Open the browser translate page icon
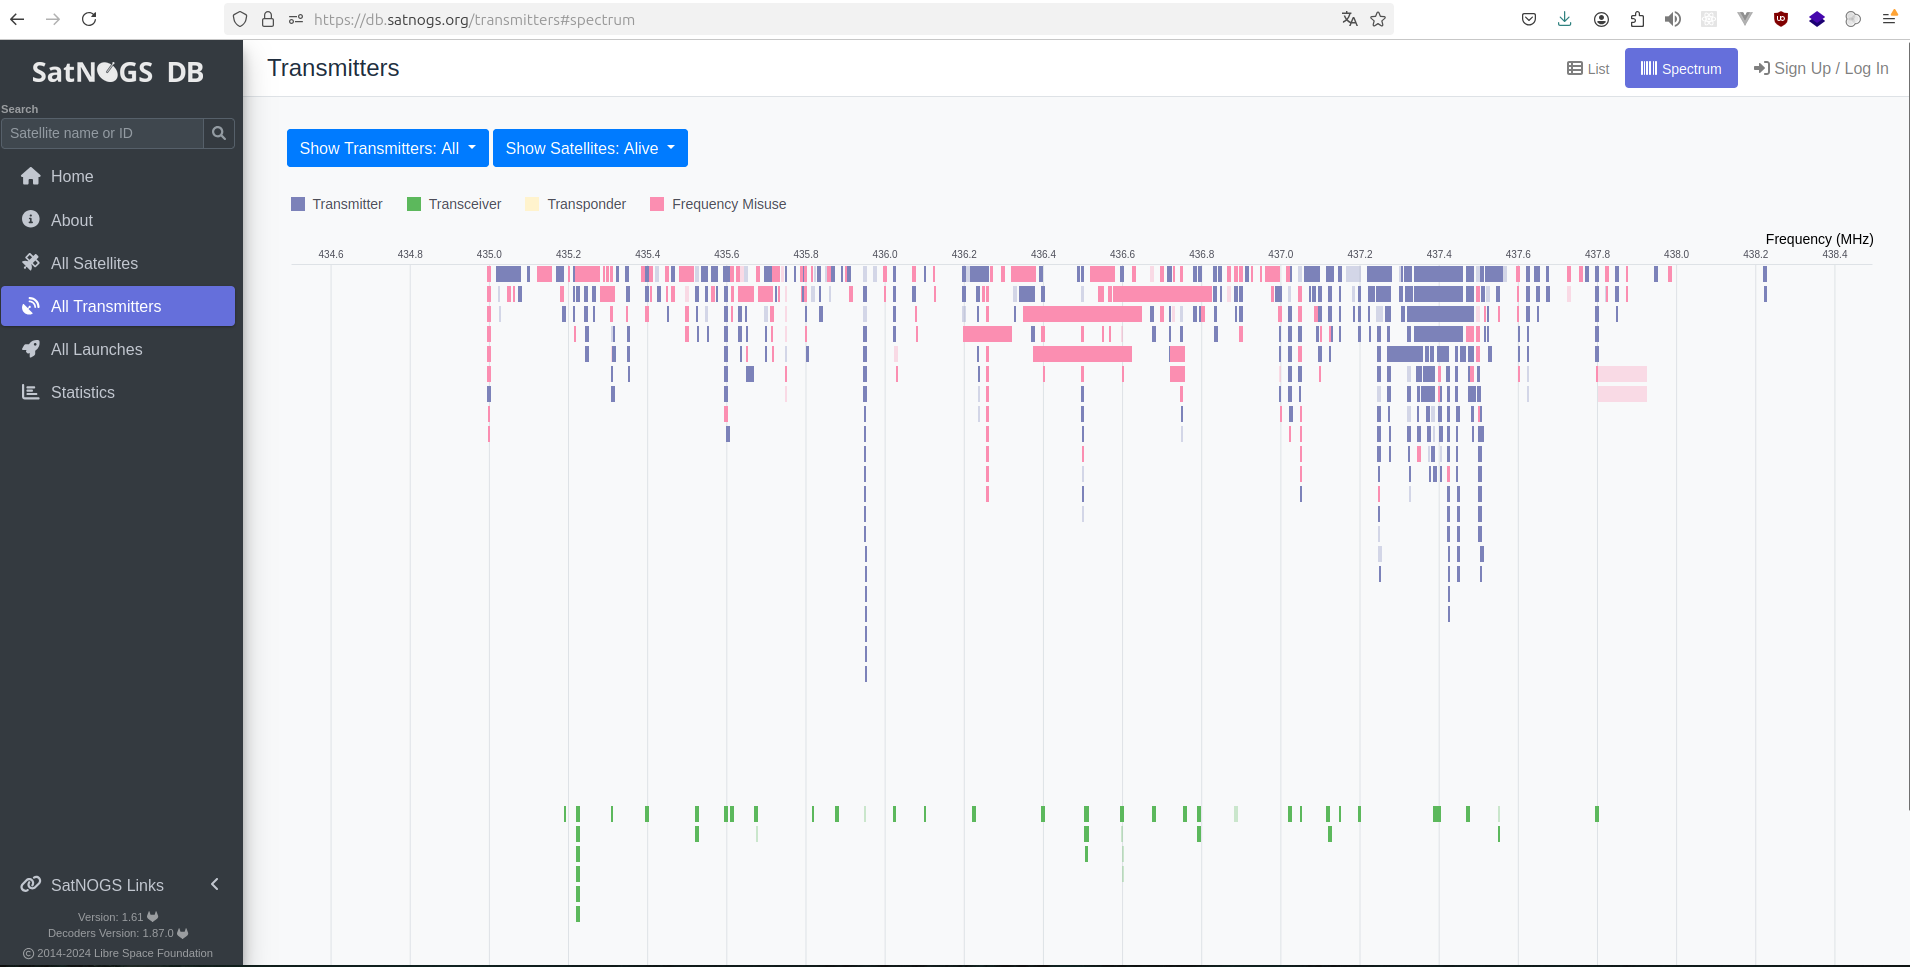Screen dimensions: 1910x967 tap(1350, 19)
